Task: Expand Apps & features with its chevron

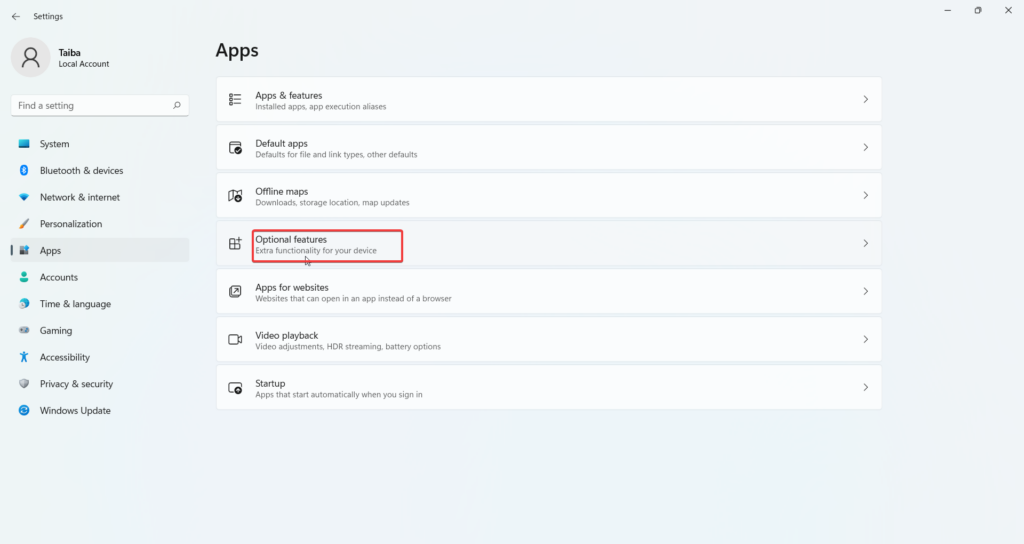Action: coord(865,99)
